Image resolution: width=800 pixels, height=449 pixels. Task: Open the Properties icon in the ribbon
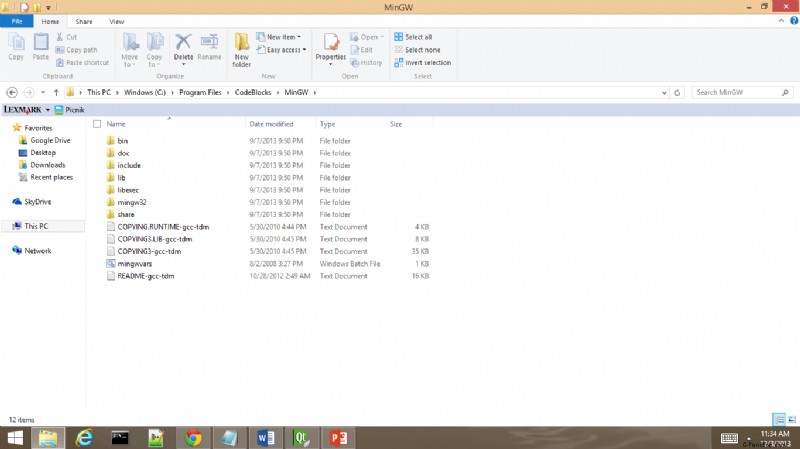[330, 46]
